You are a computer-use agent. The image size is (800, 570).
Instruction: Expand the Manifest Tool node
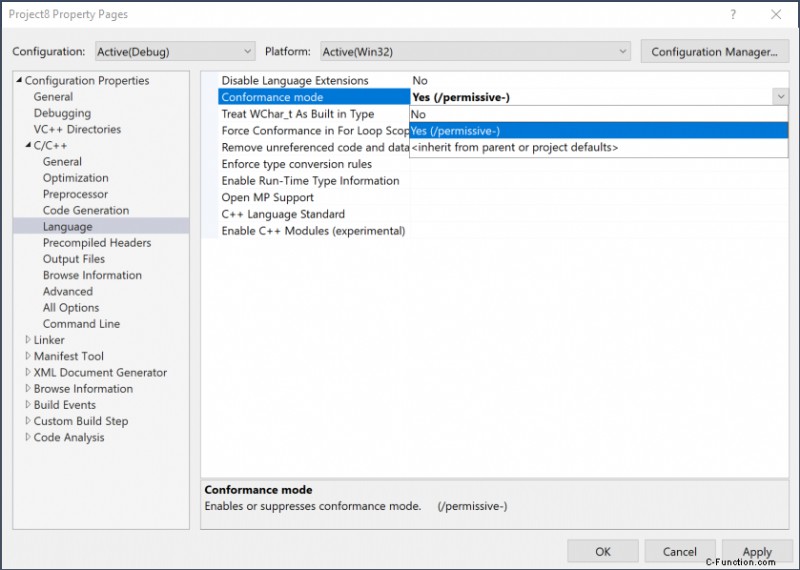pos(27,357)
